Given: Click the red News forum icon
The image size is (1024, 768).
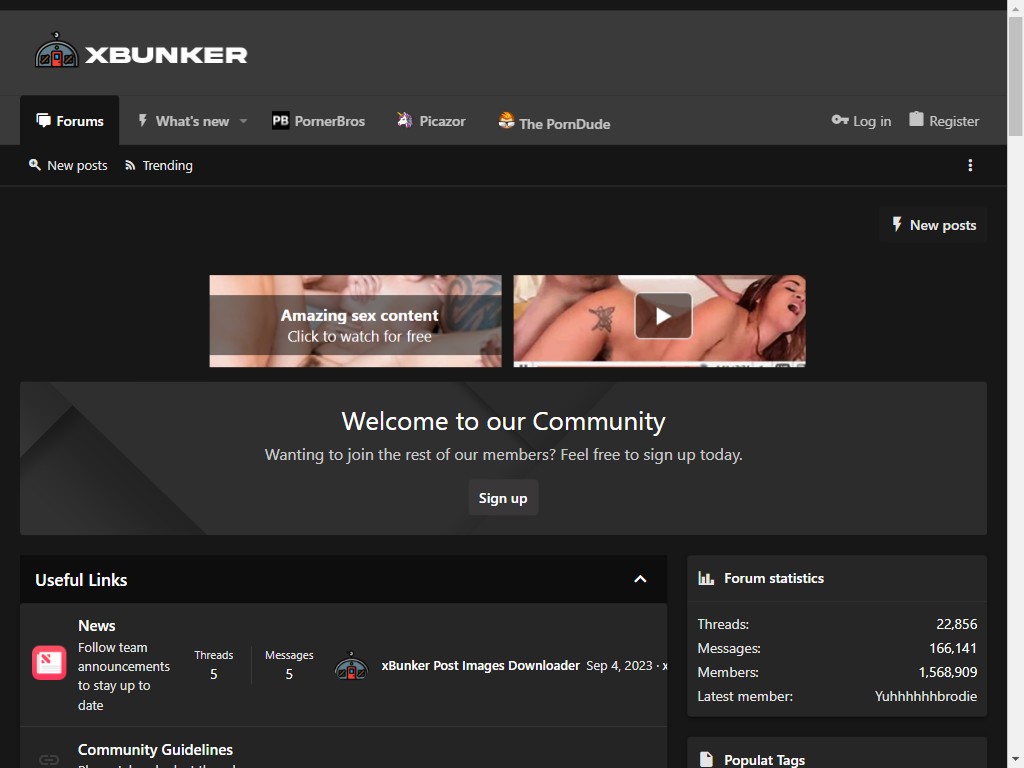Looking at the screenshot, I should [49, 663].
